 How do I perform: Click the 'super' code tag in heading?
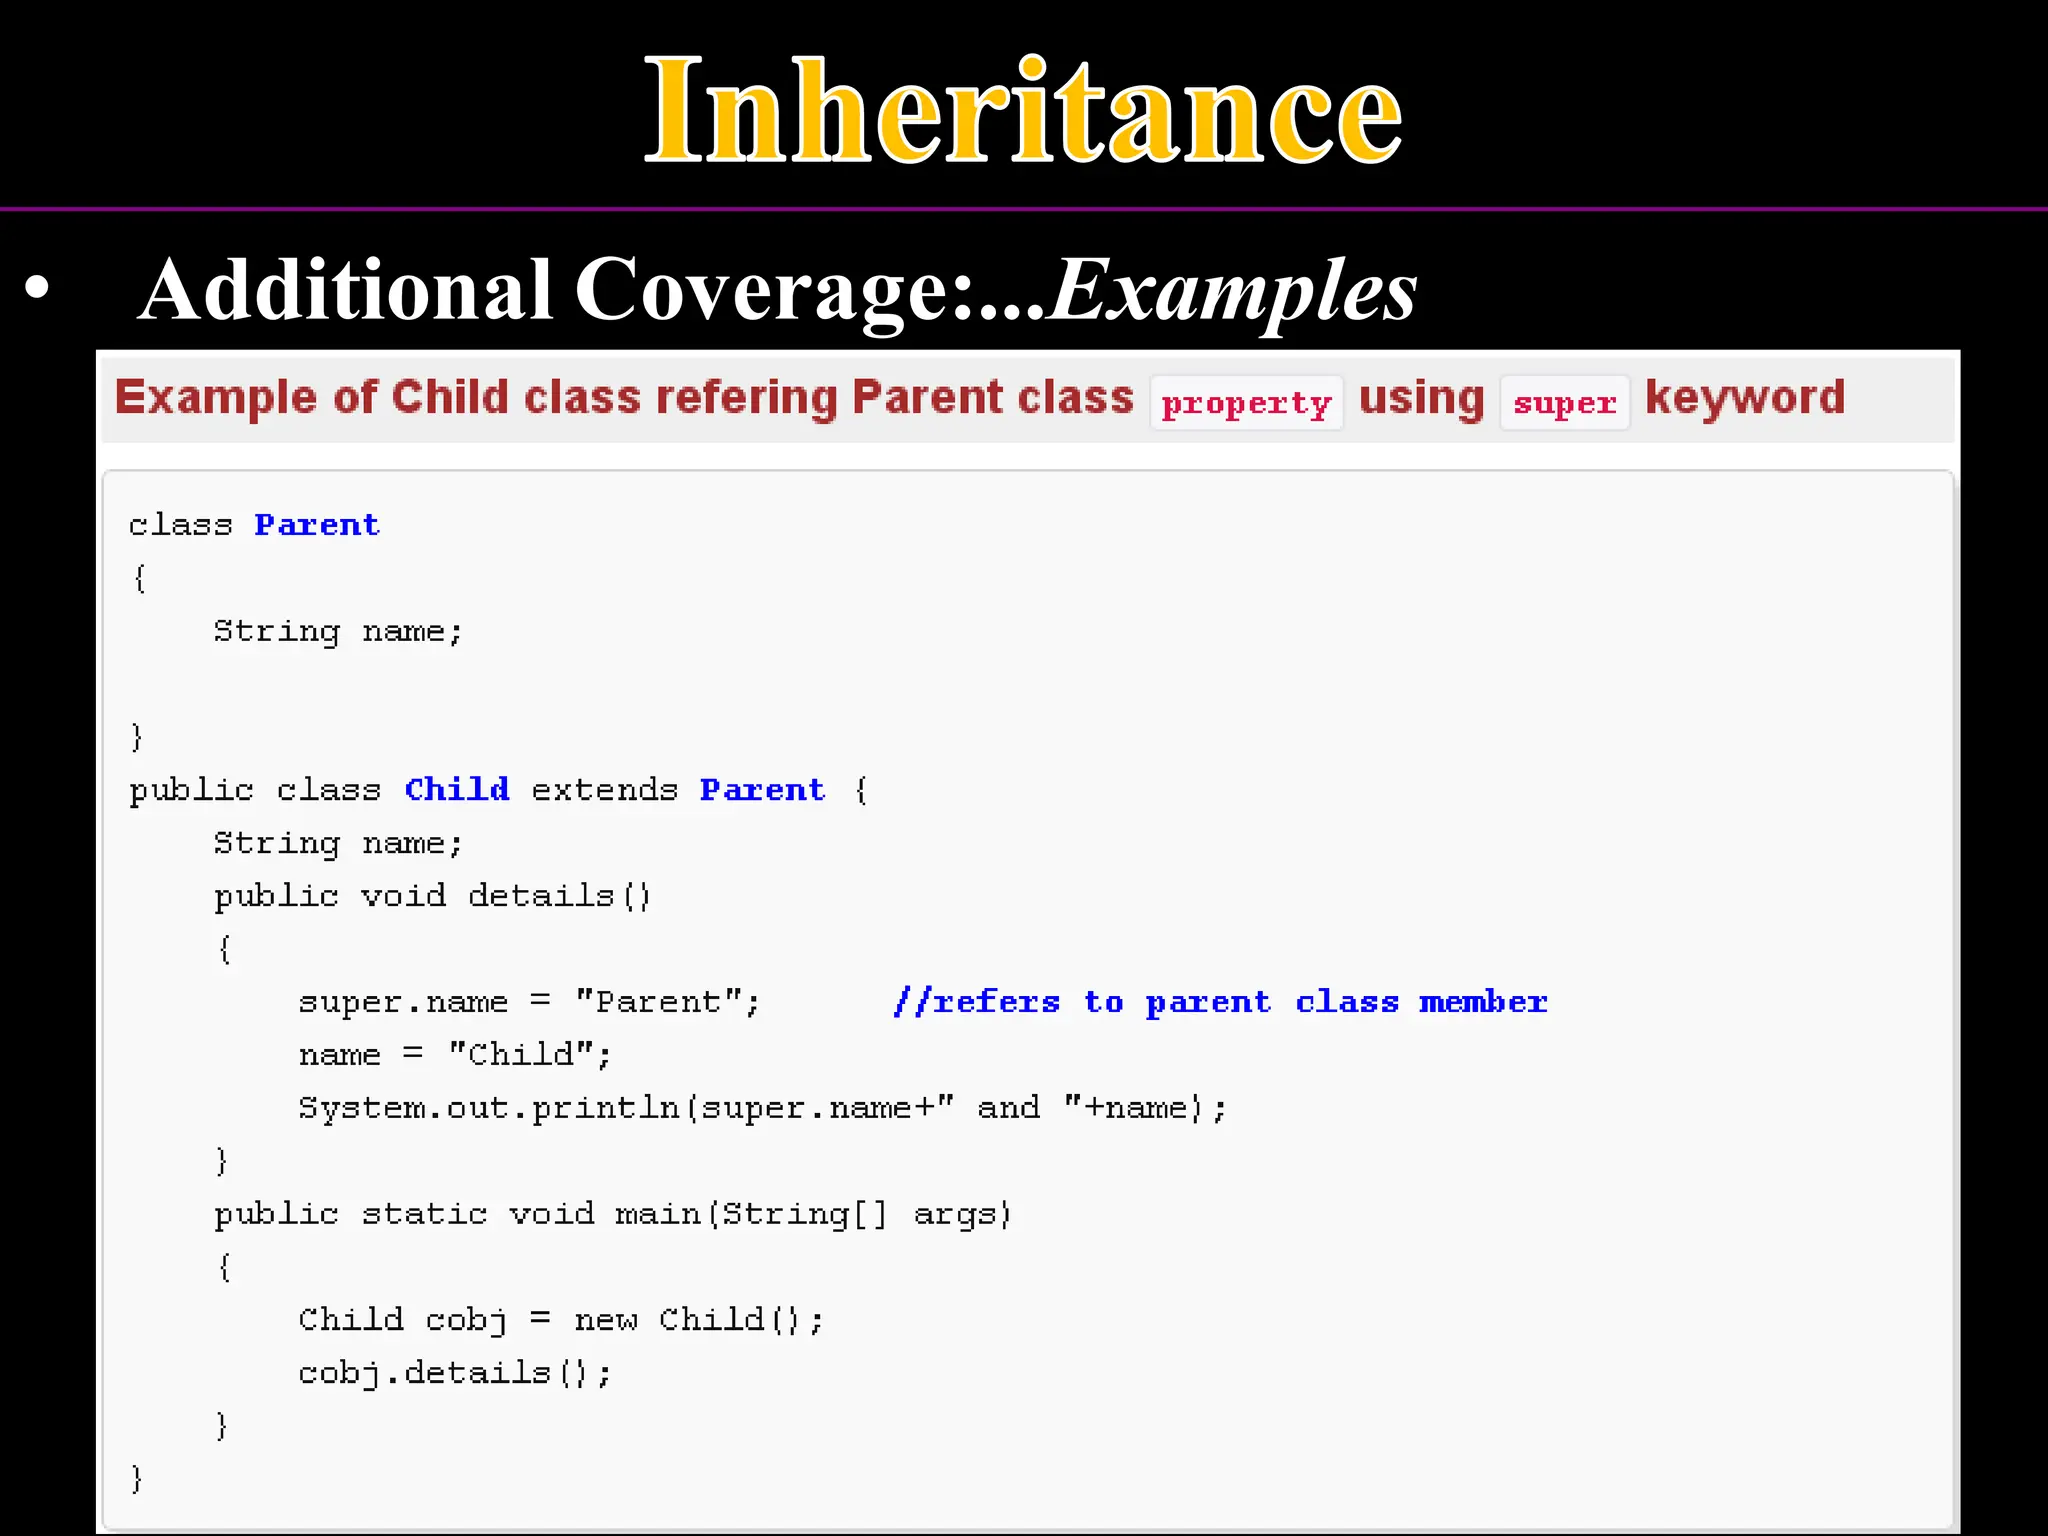[x=1564, y=403]
